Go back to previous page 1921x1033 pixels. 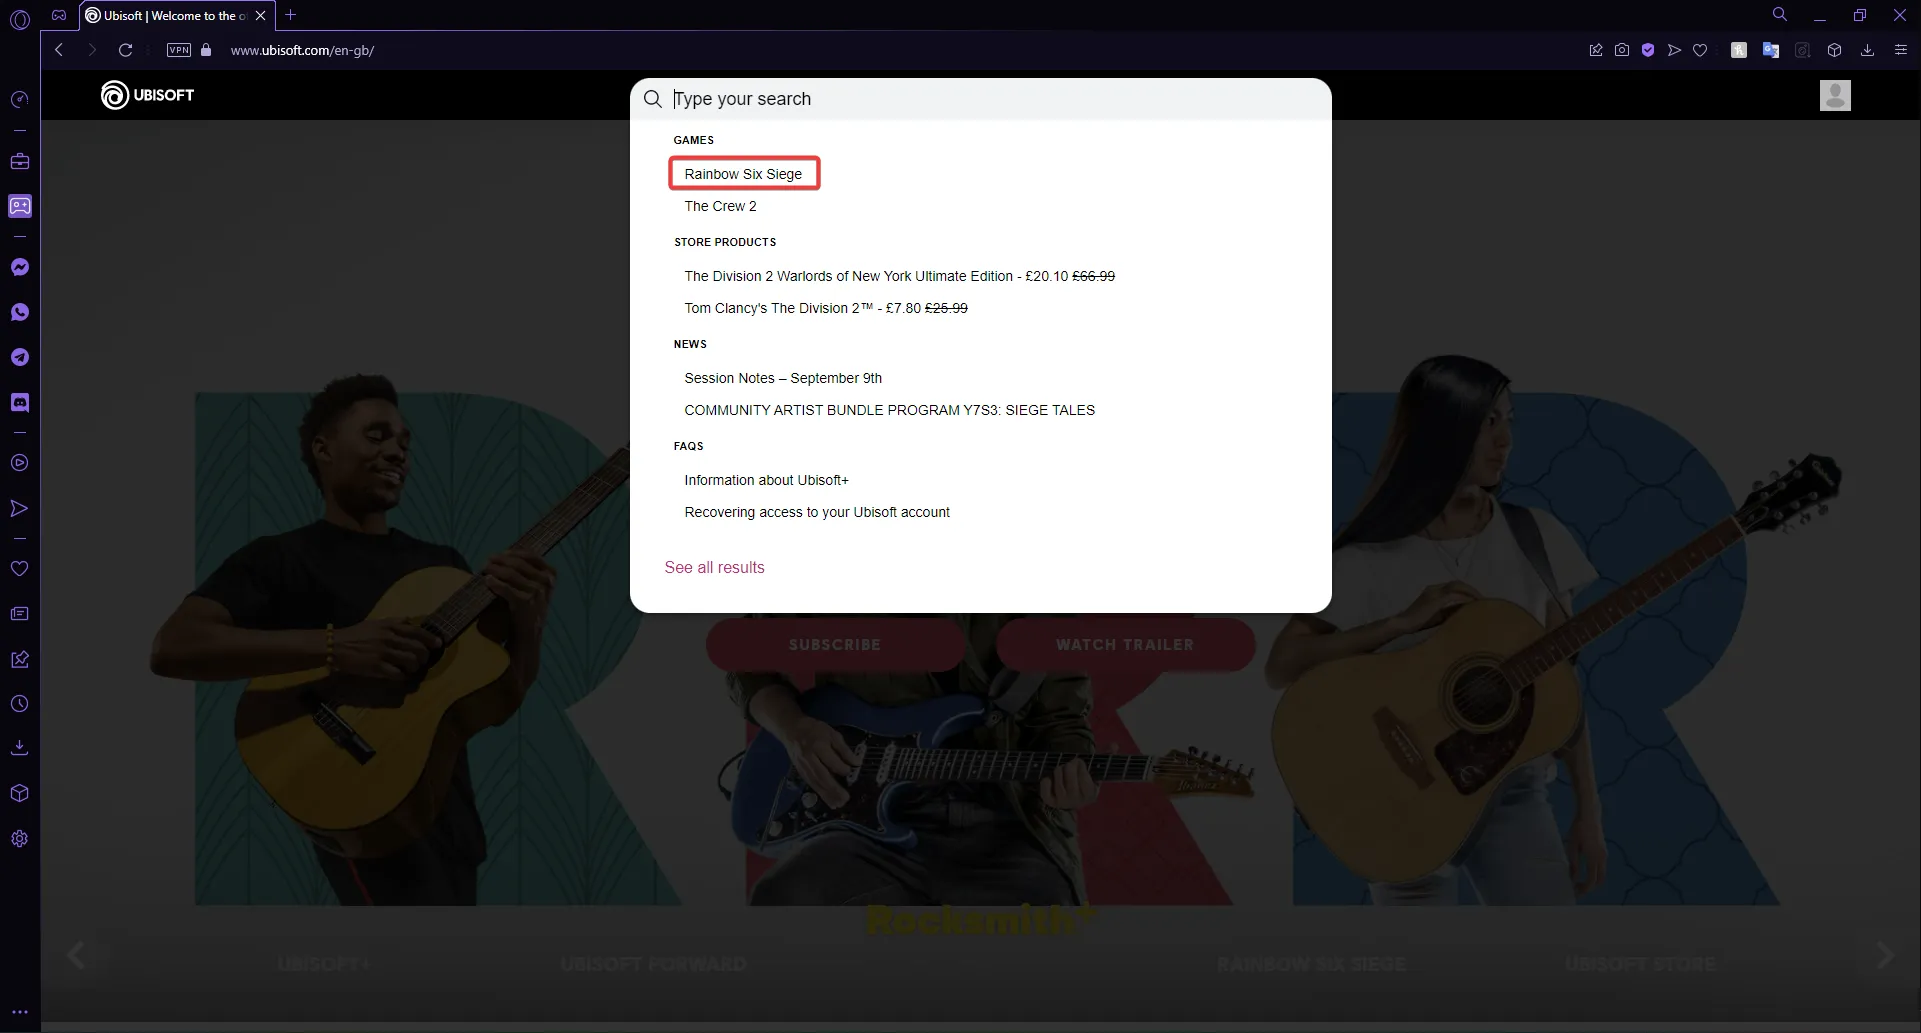59,50
